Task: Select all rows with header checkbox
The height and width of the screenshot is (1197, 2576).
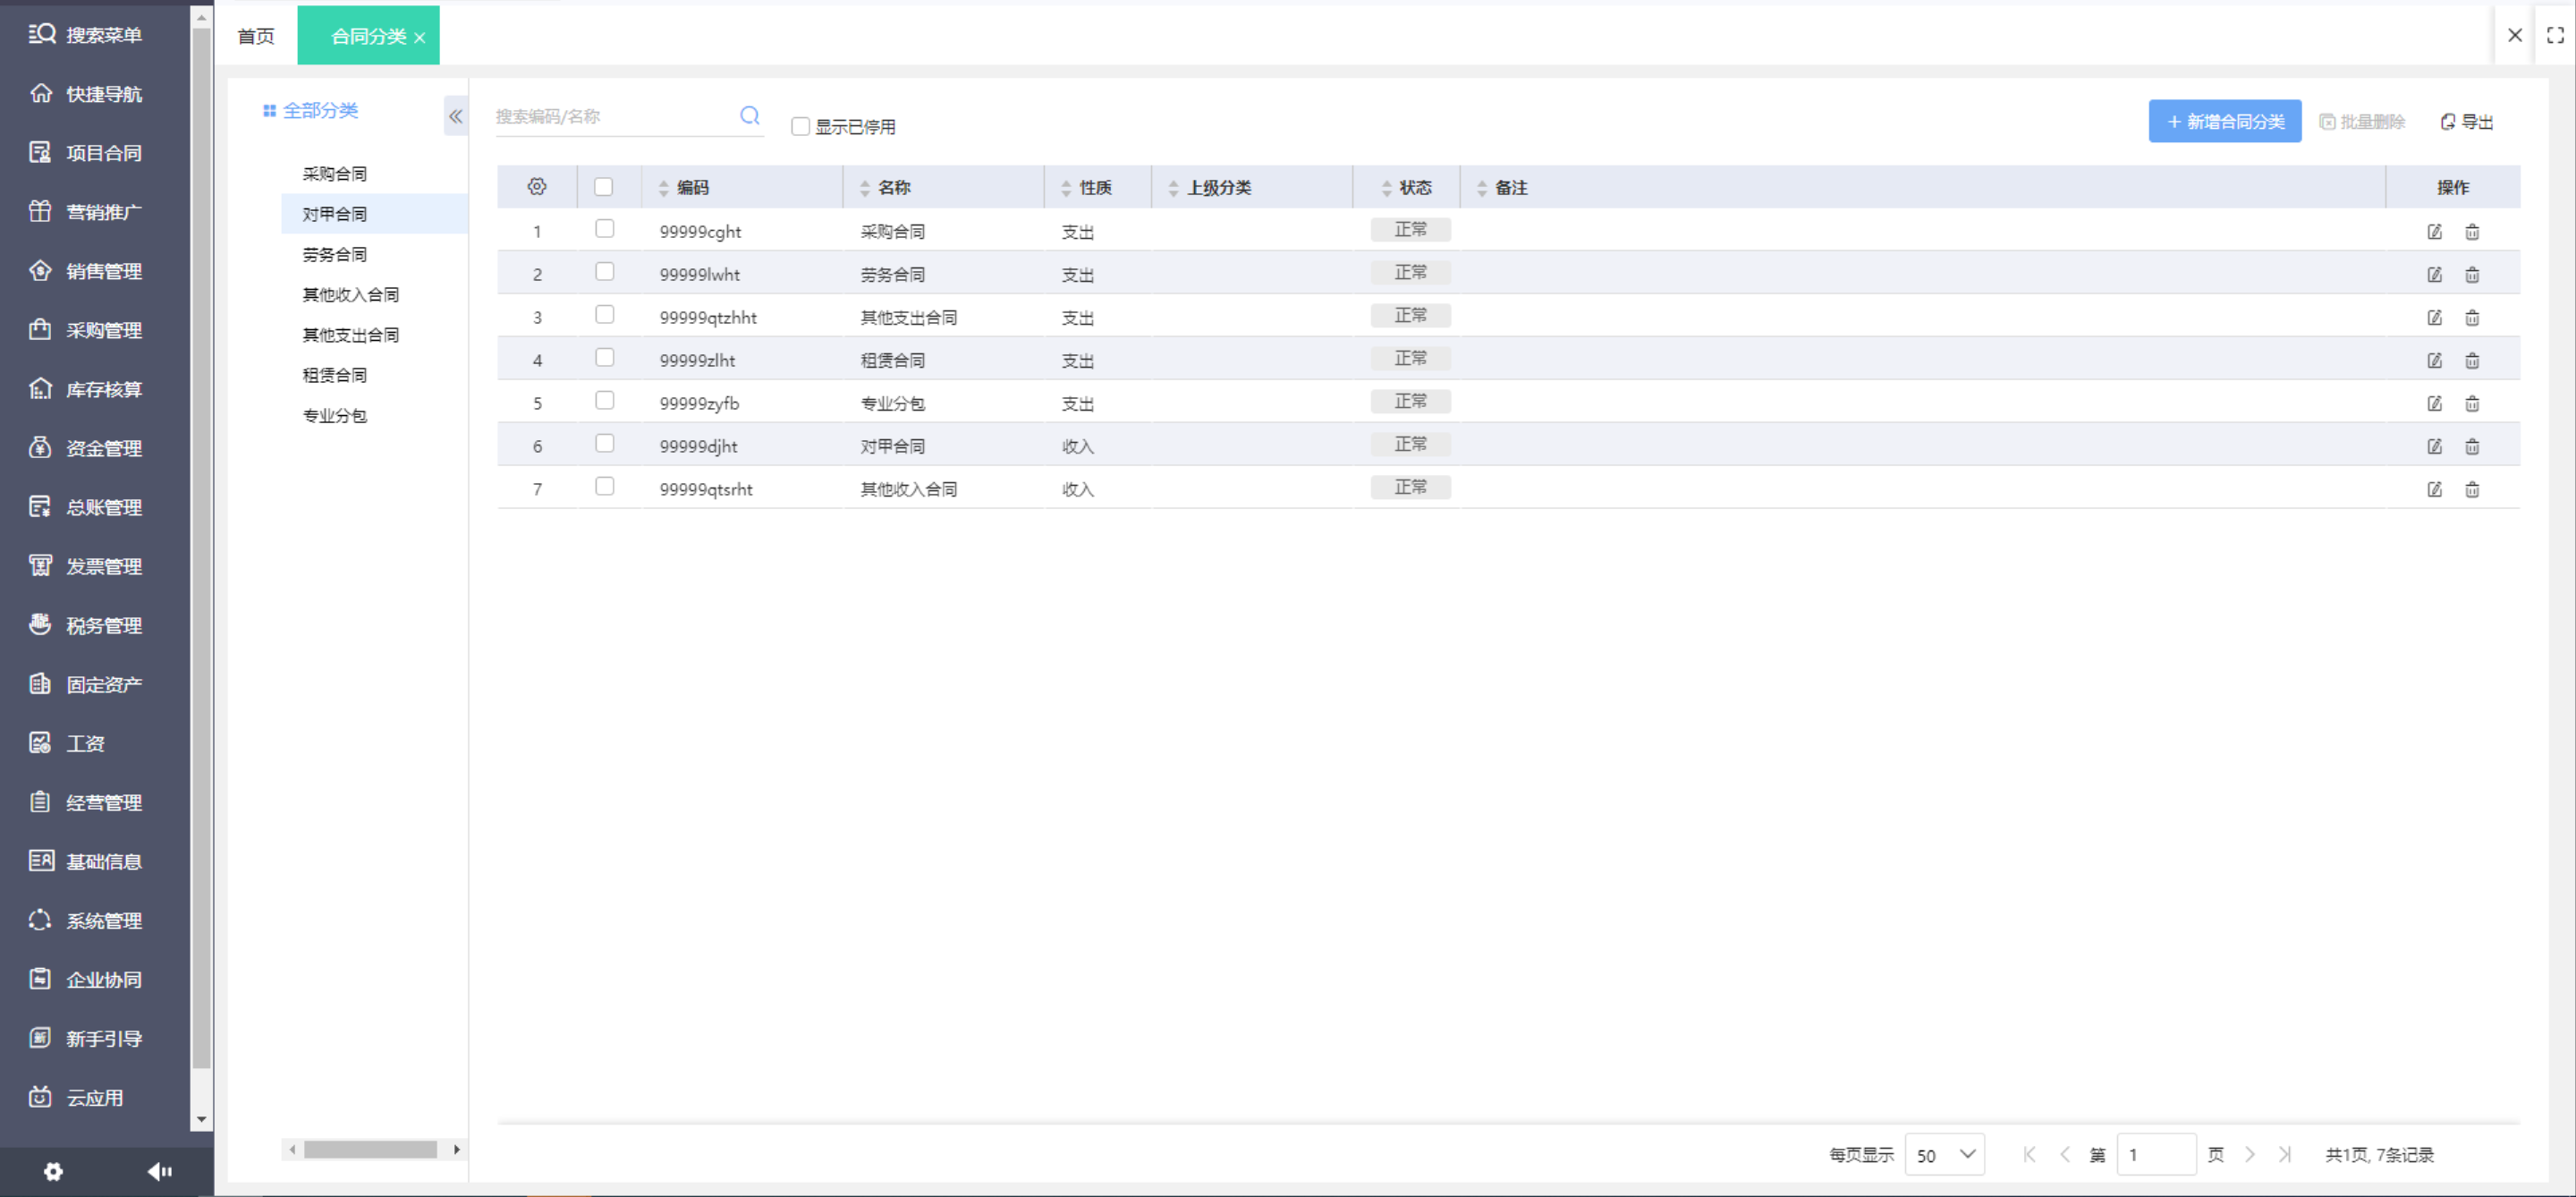Action: pos(605,186)
